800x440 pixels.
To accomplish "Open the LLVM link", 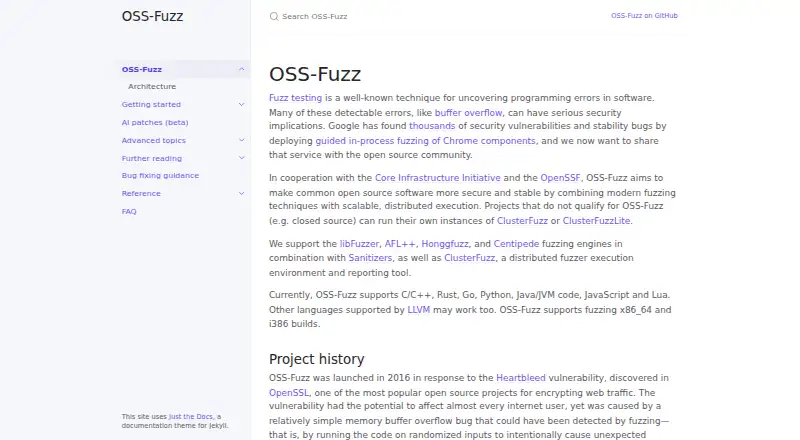I will tap(418, 310).
